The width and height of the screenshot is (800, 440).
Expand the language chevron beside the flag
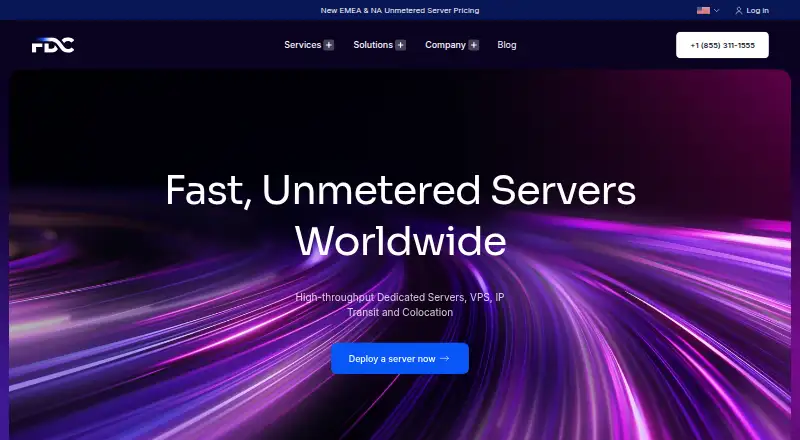(716, 10)
